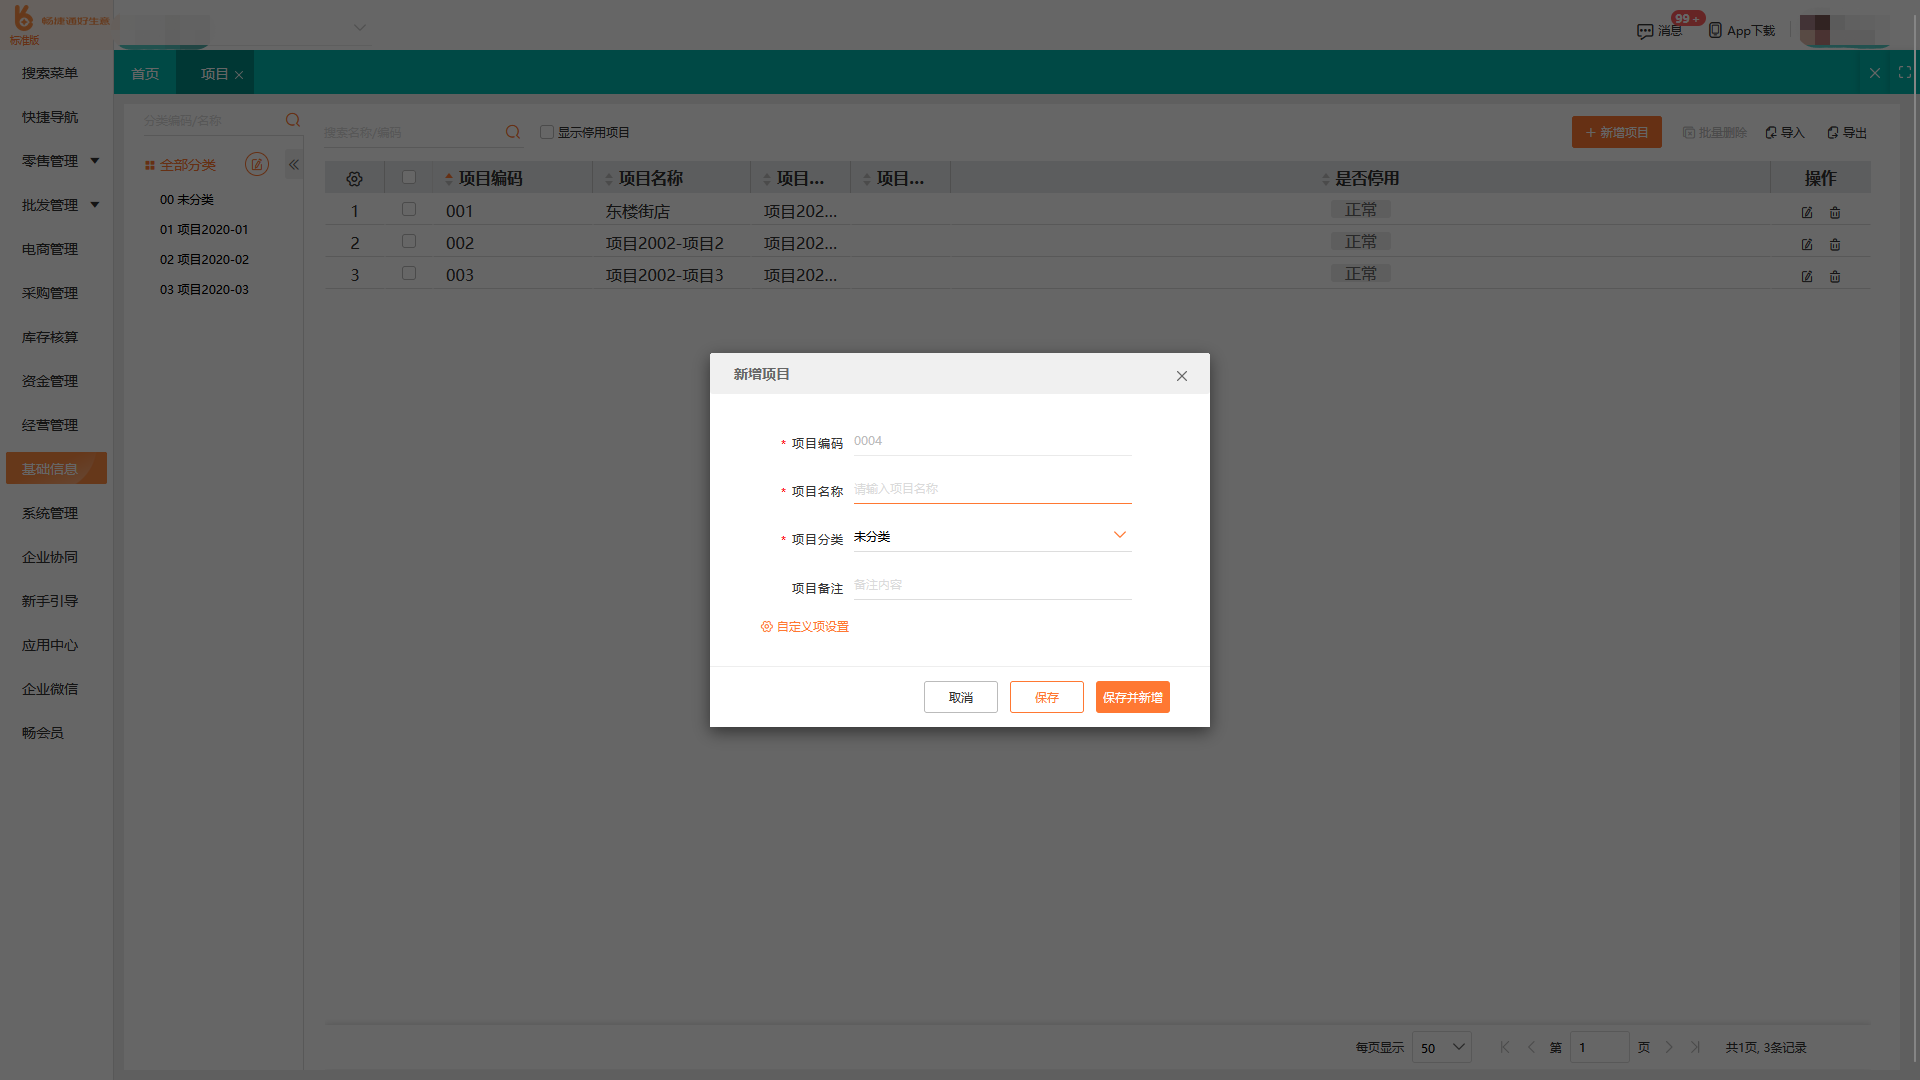
Task: Check the select-all checkbox in header
Action: coord(409,177)
